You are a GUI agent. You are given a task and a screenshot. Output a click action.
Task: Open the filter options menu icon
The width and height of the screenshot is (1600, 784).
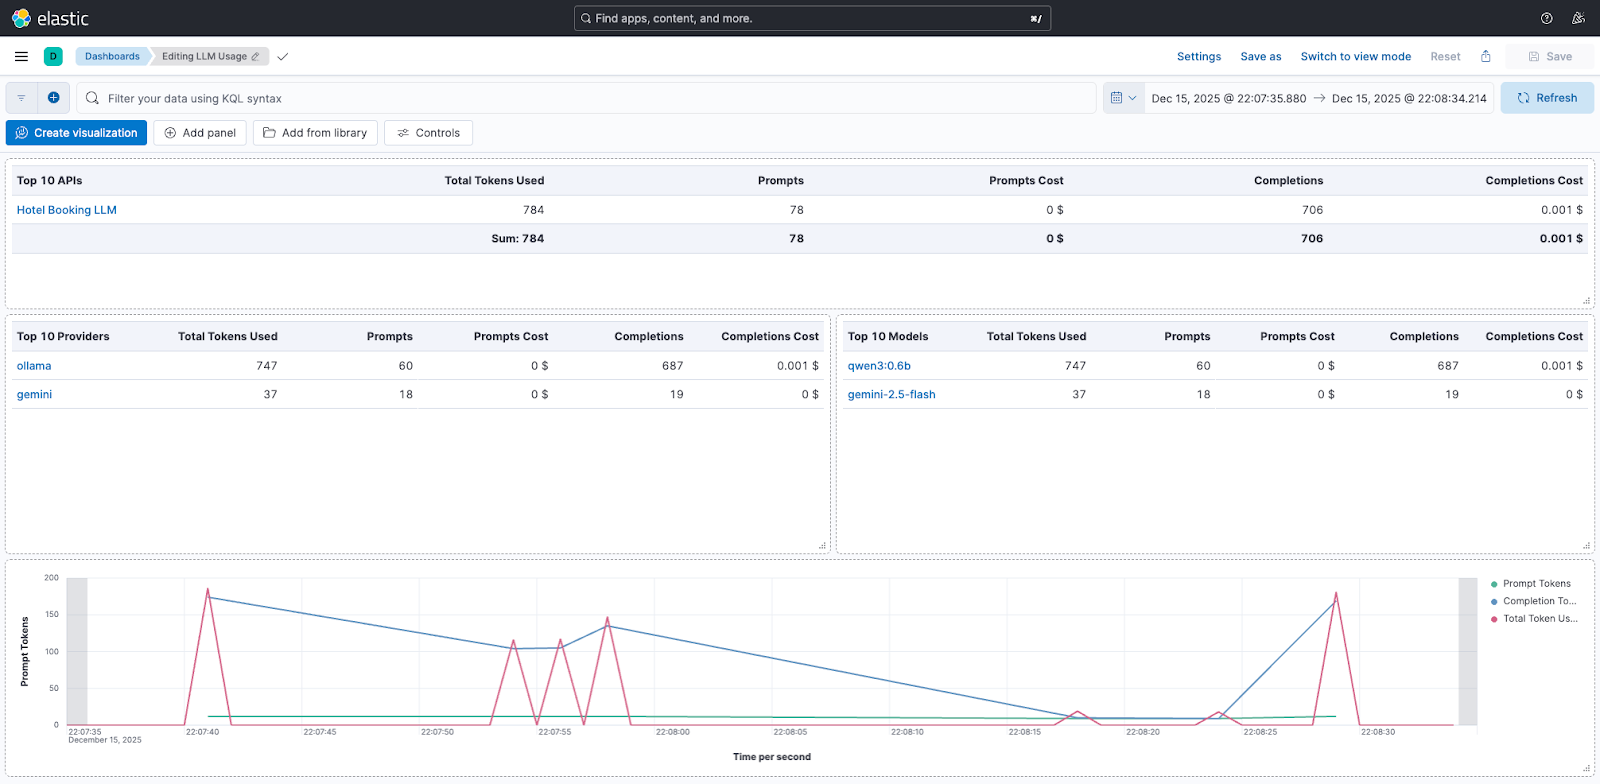click(x=22, y=98)
